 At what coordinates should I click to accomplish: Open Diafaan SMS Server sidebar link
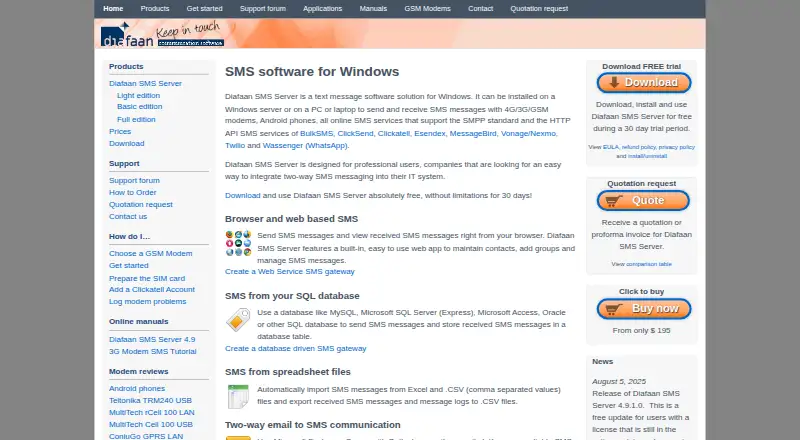(x=145, y=84)
